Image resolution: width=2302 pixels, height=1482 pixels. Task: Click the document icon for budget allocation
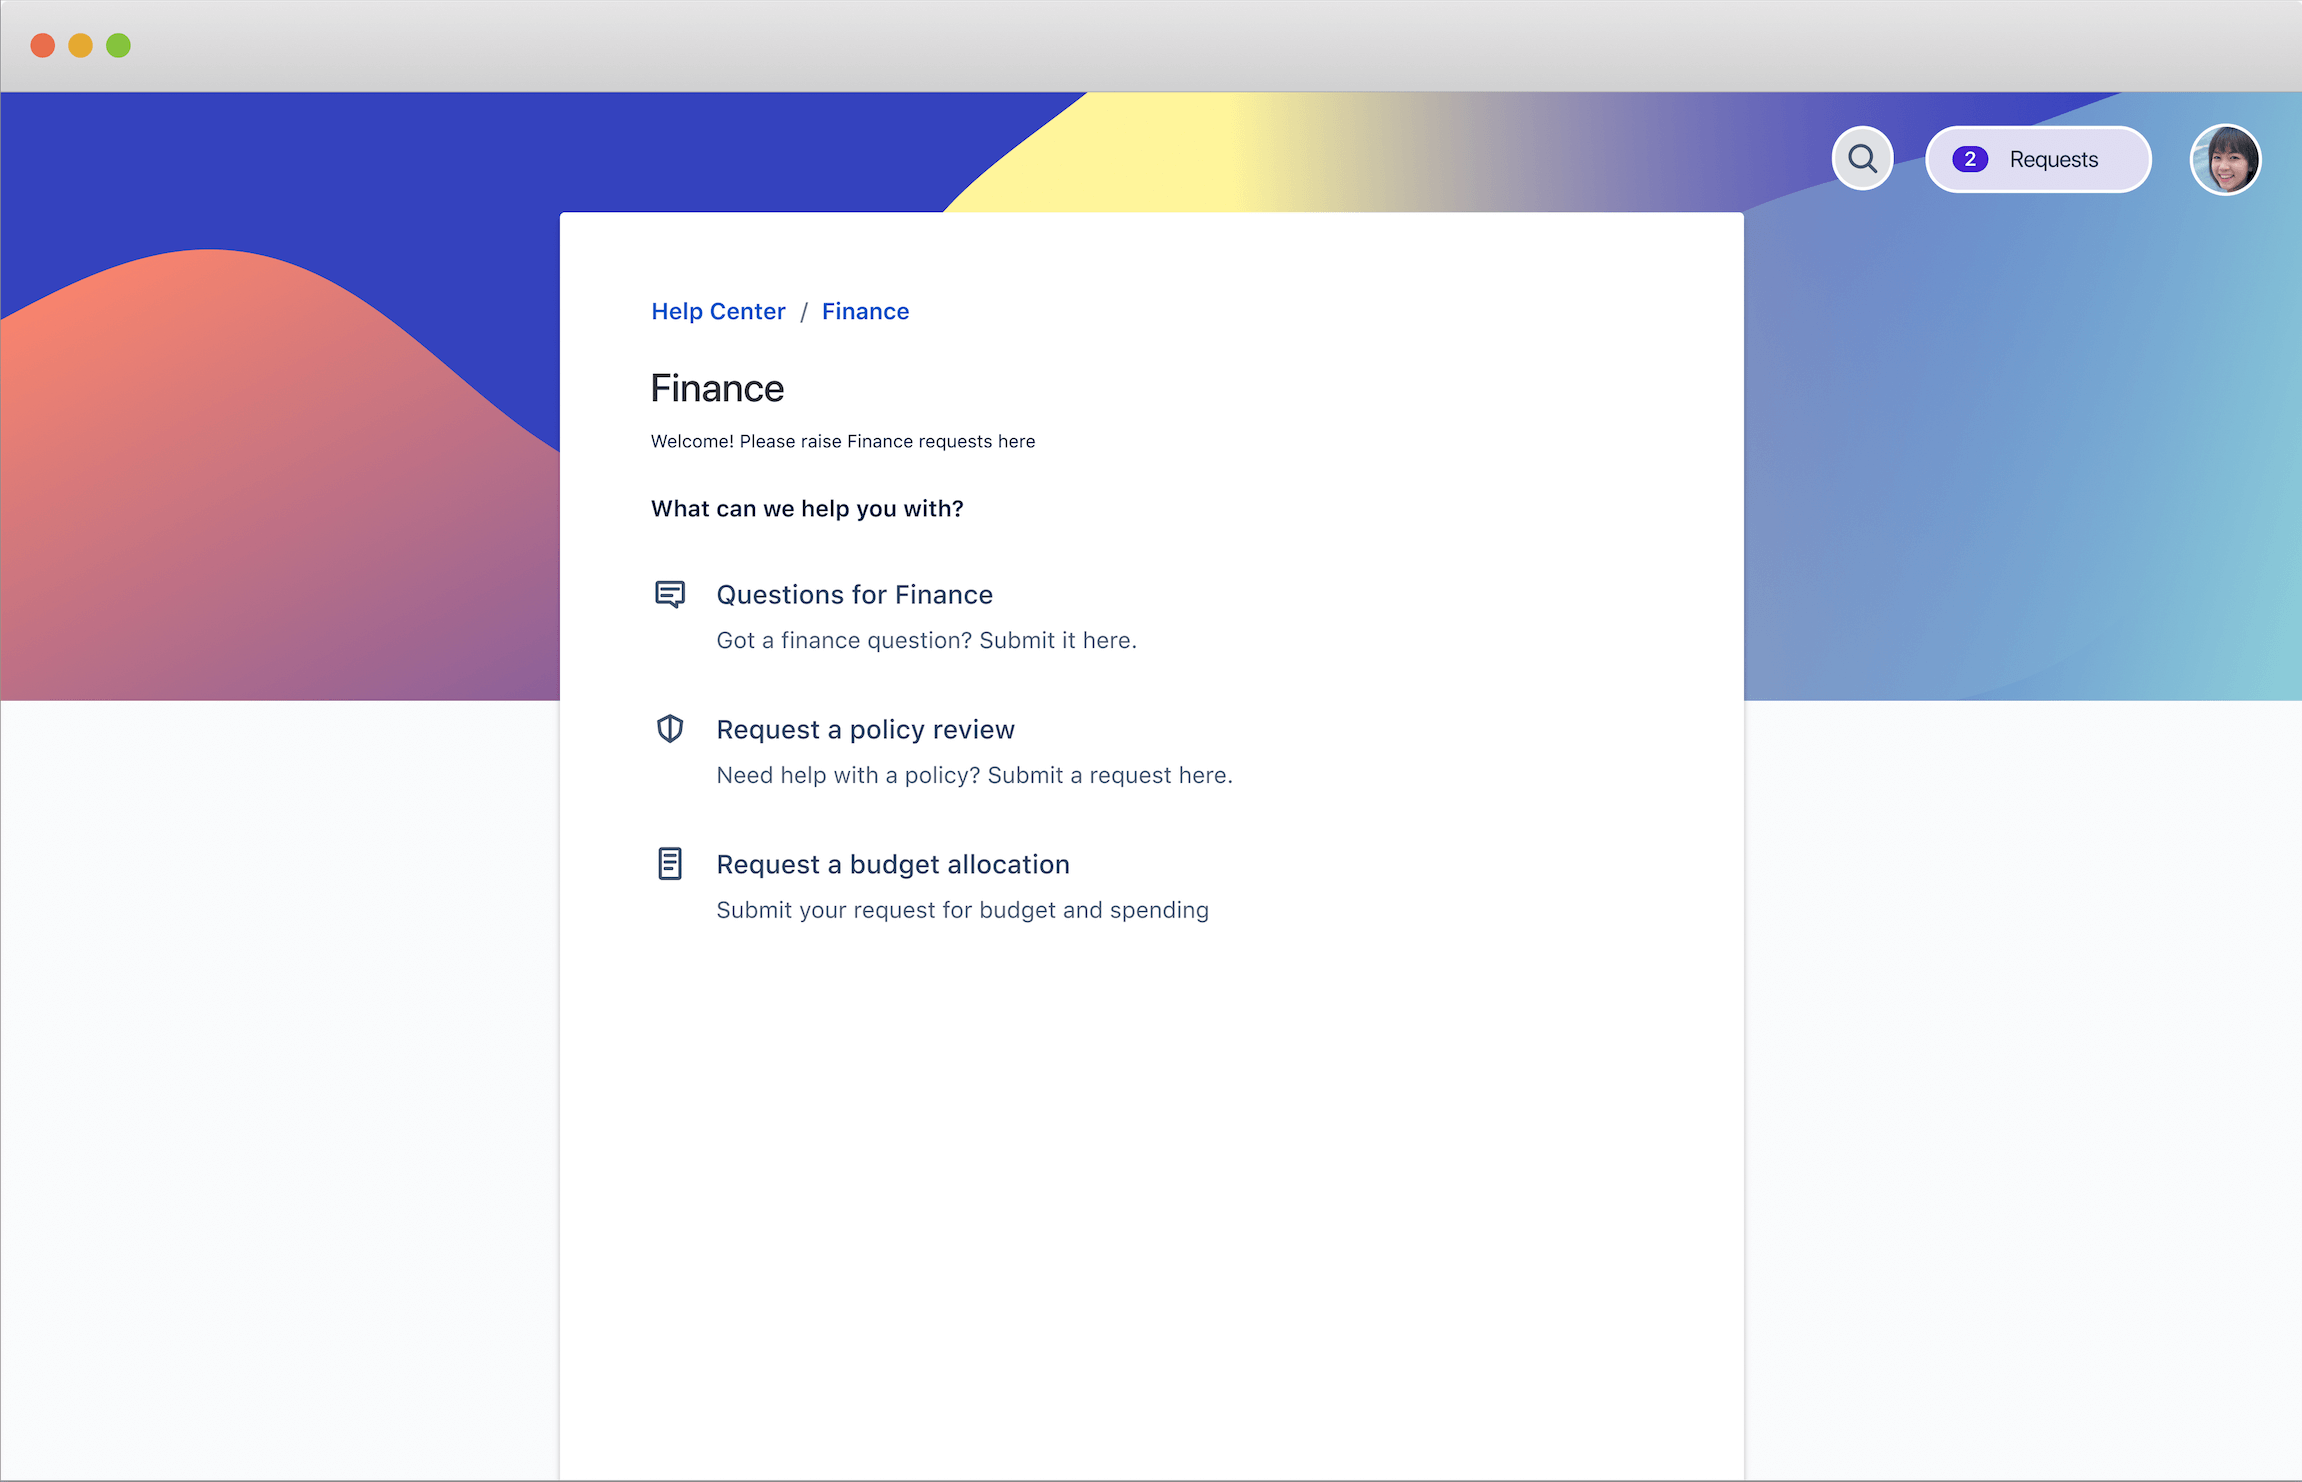pos(668,863)
